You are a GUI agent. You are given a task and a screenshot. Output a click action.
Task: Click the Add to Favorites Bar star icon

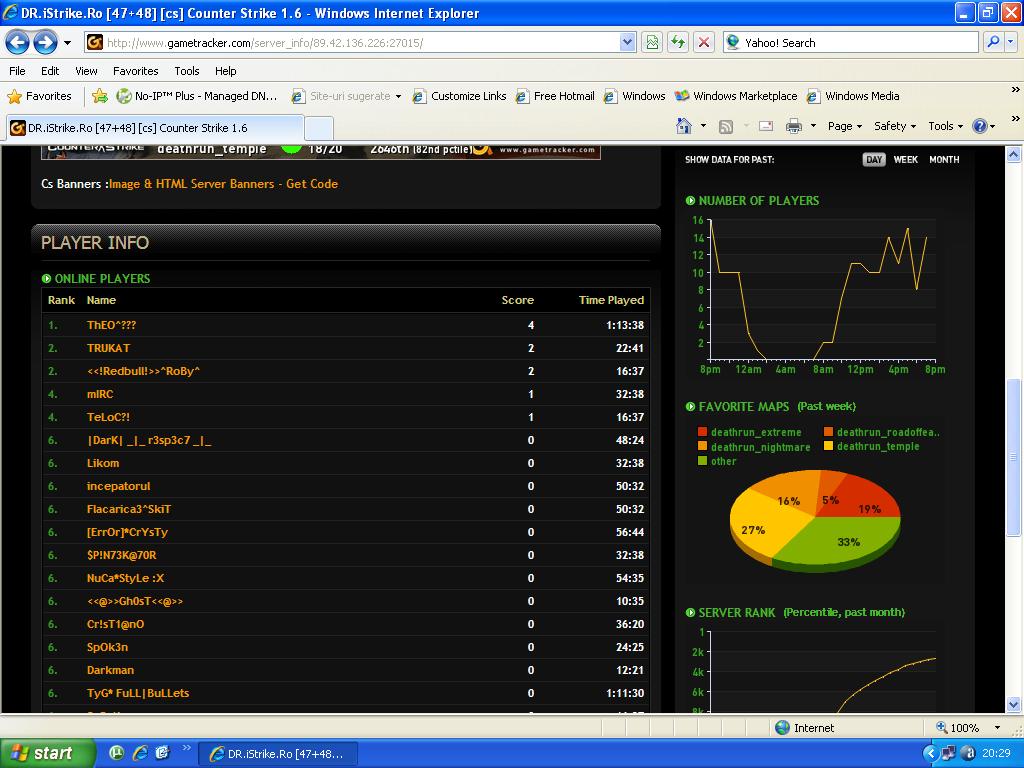tap(100, 96)
